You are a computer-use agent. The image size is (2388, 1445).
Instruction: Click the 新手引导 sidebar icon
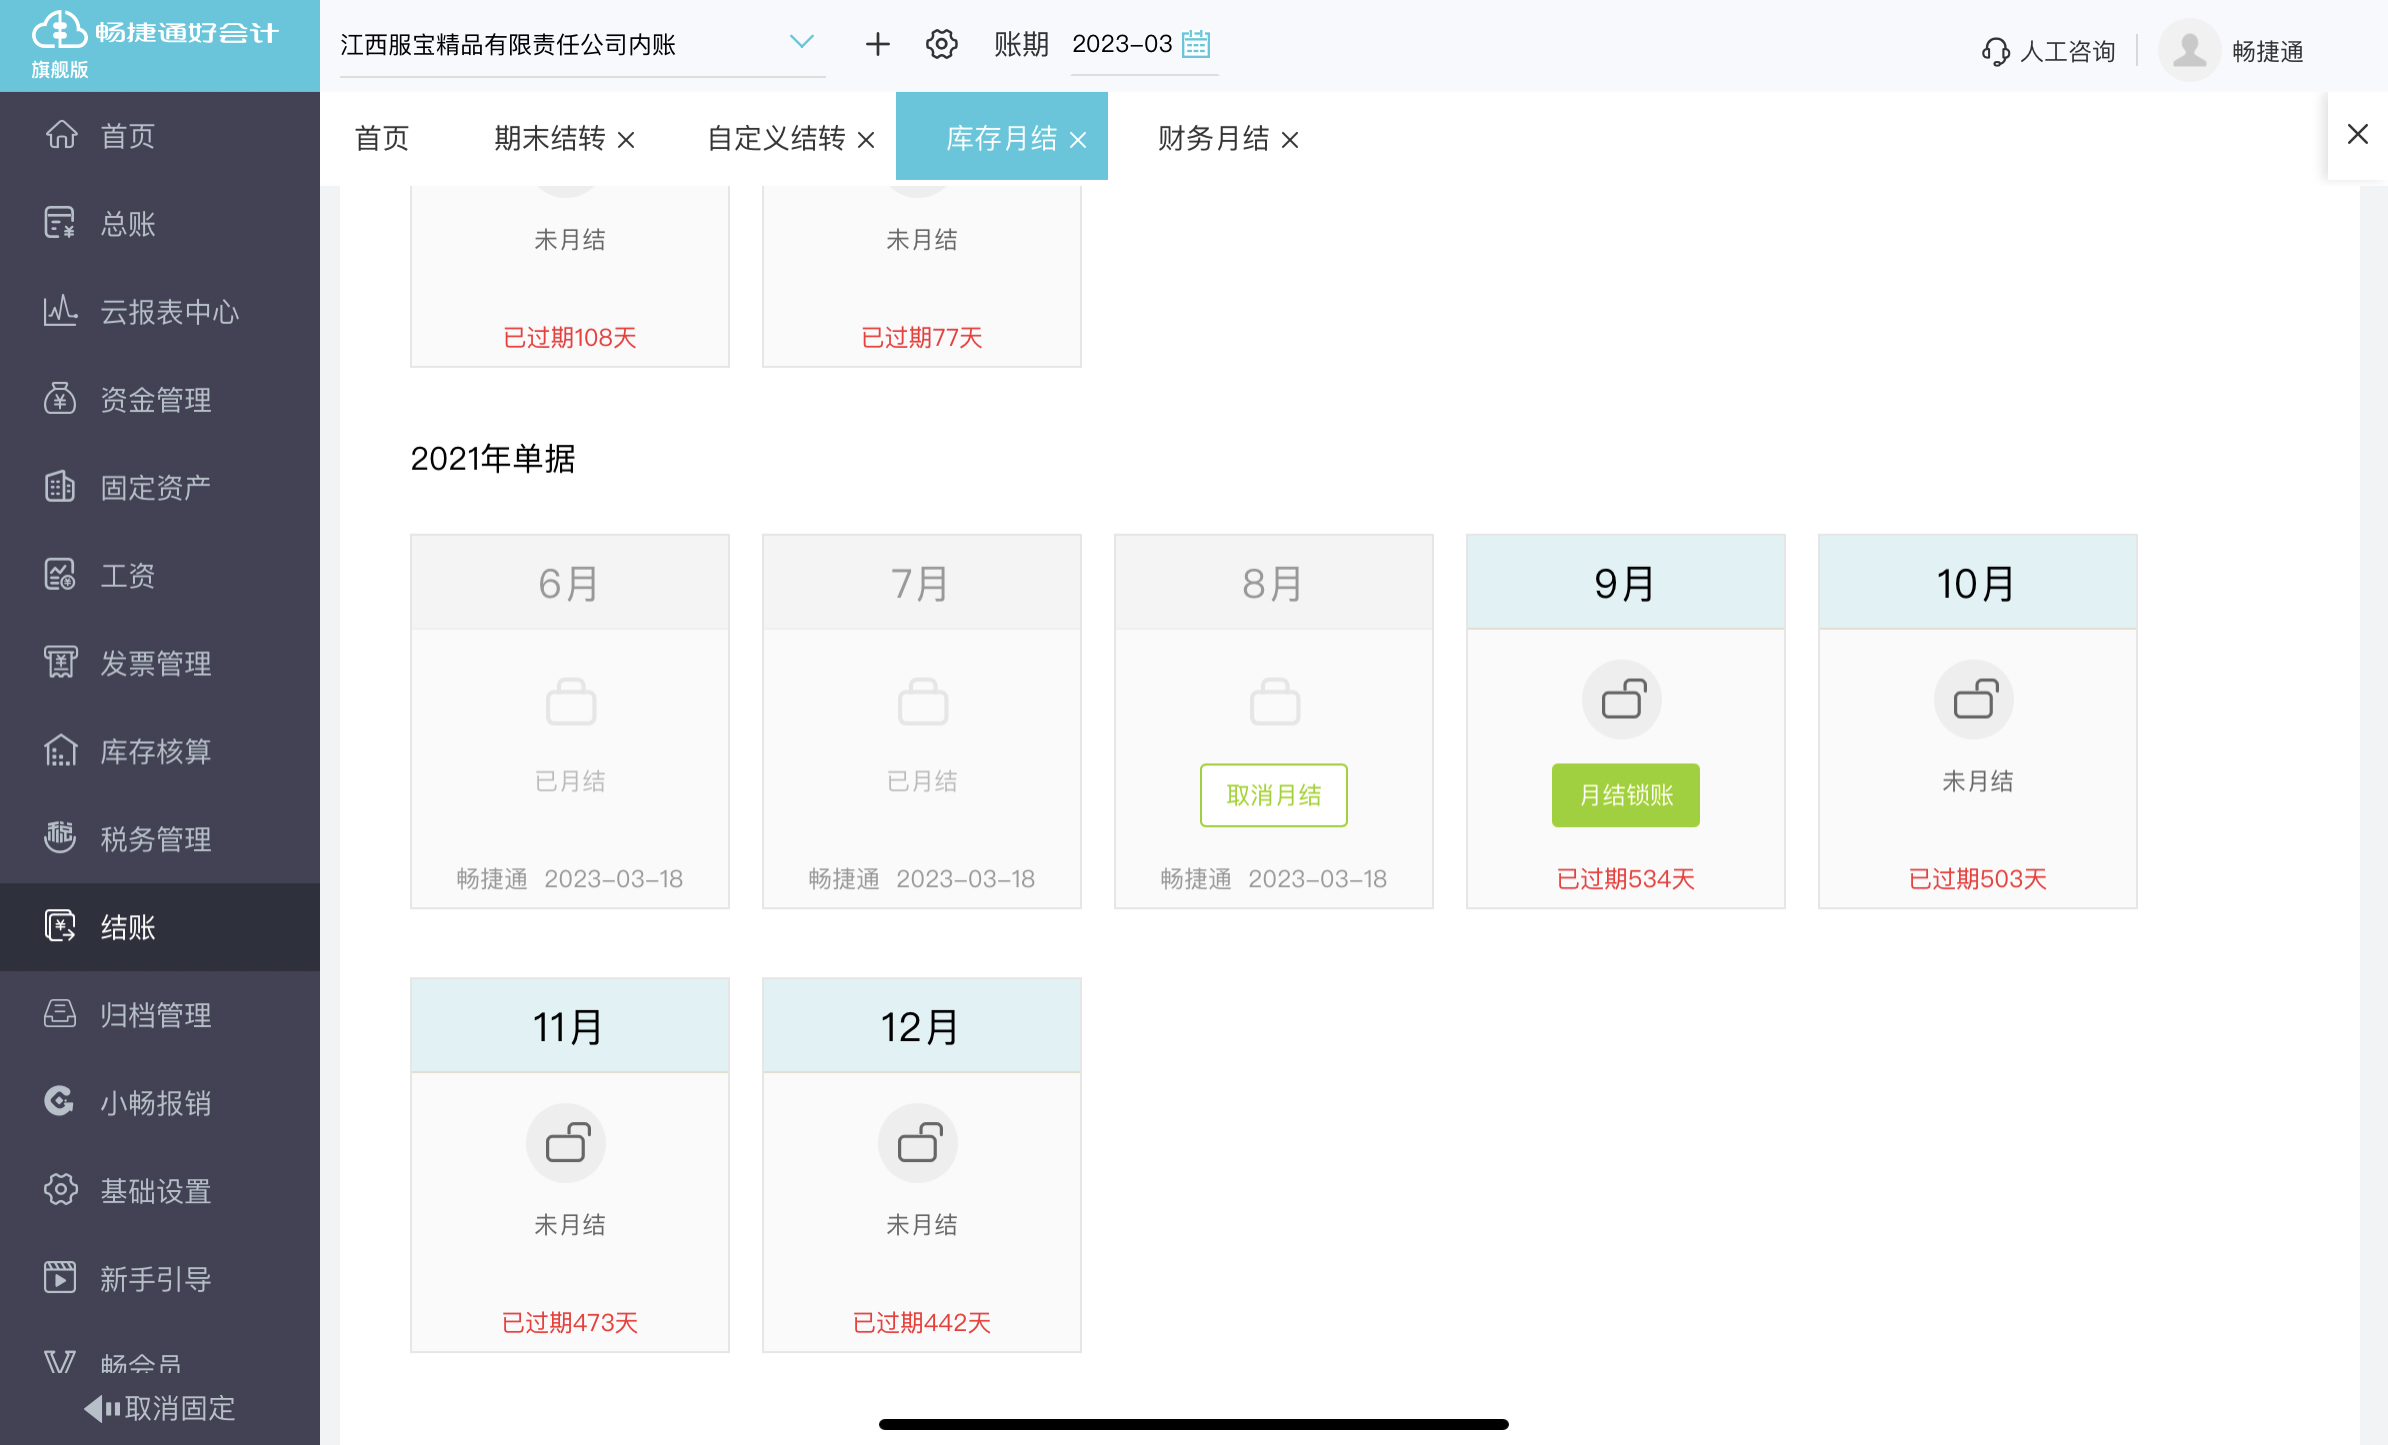[60, 1276]
